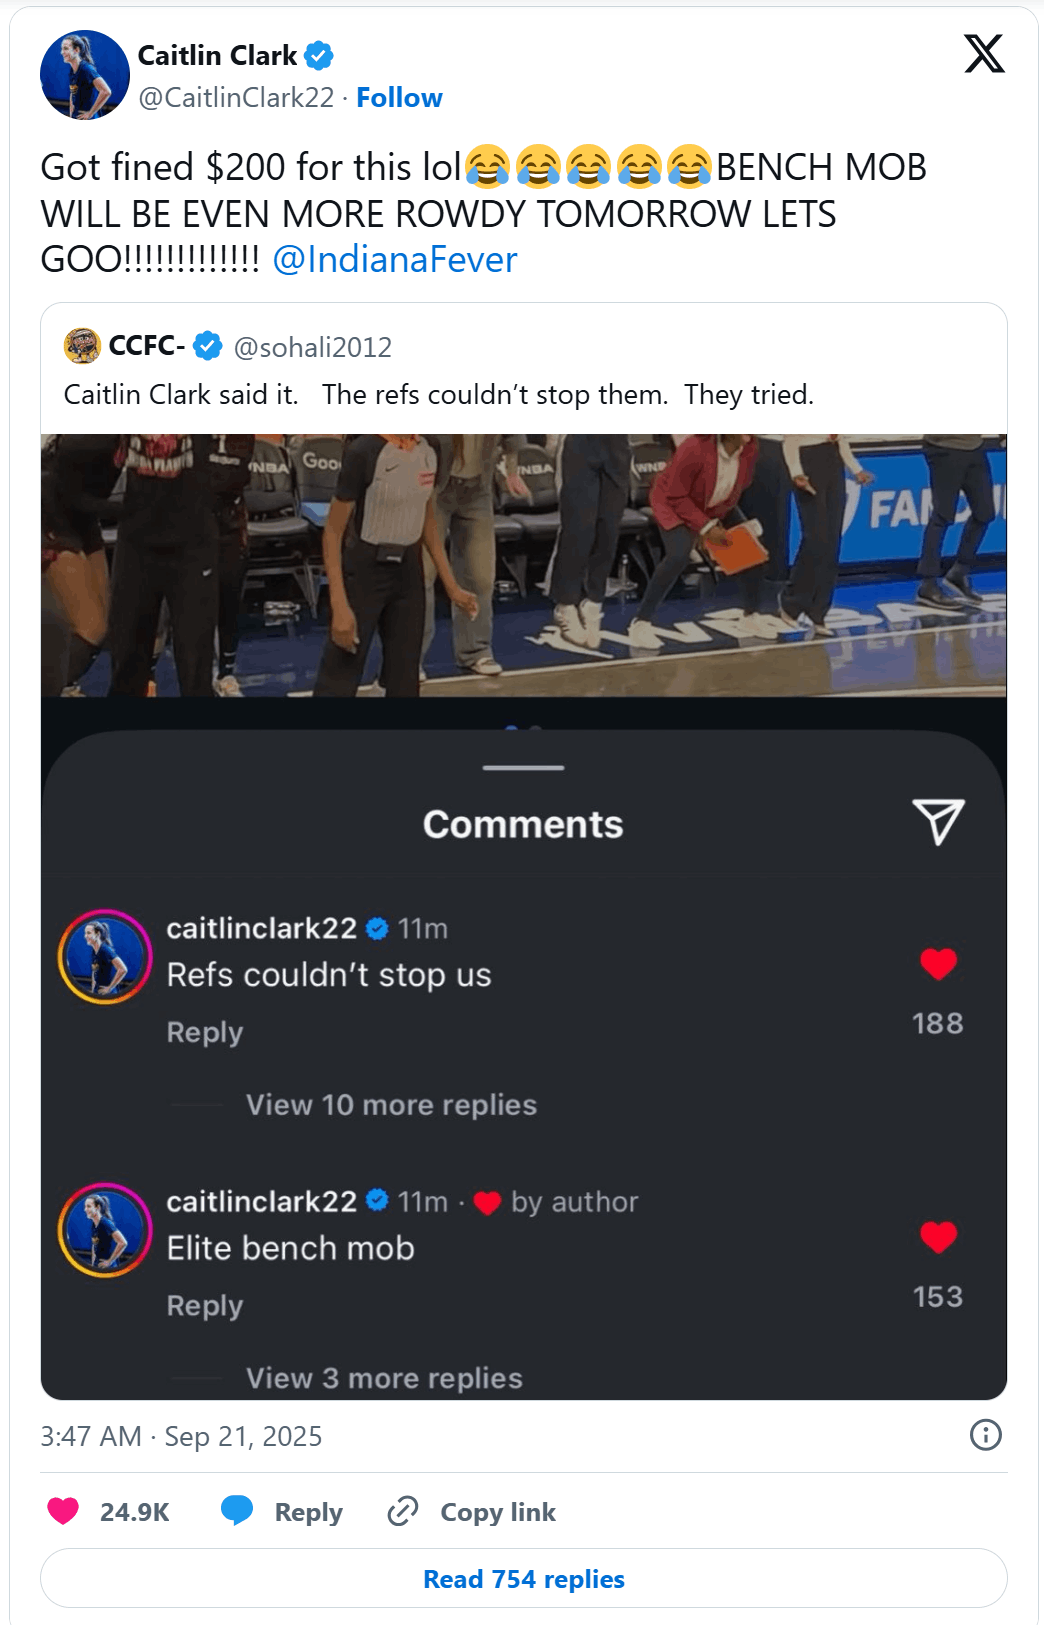Image resolution: width=1044 pixels, height=1625 pixels.
Task: Click the CCFC- account avatar
Action: 82,346
